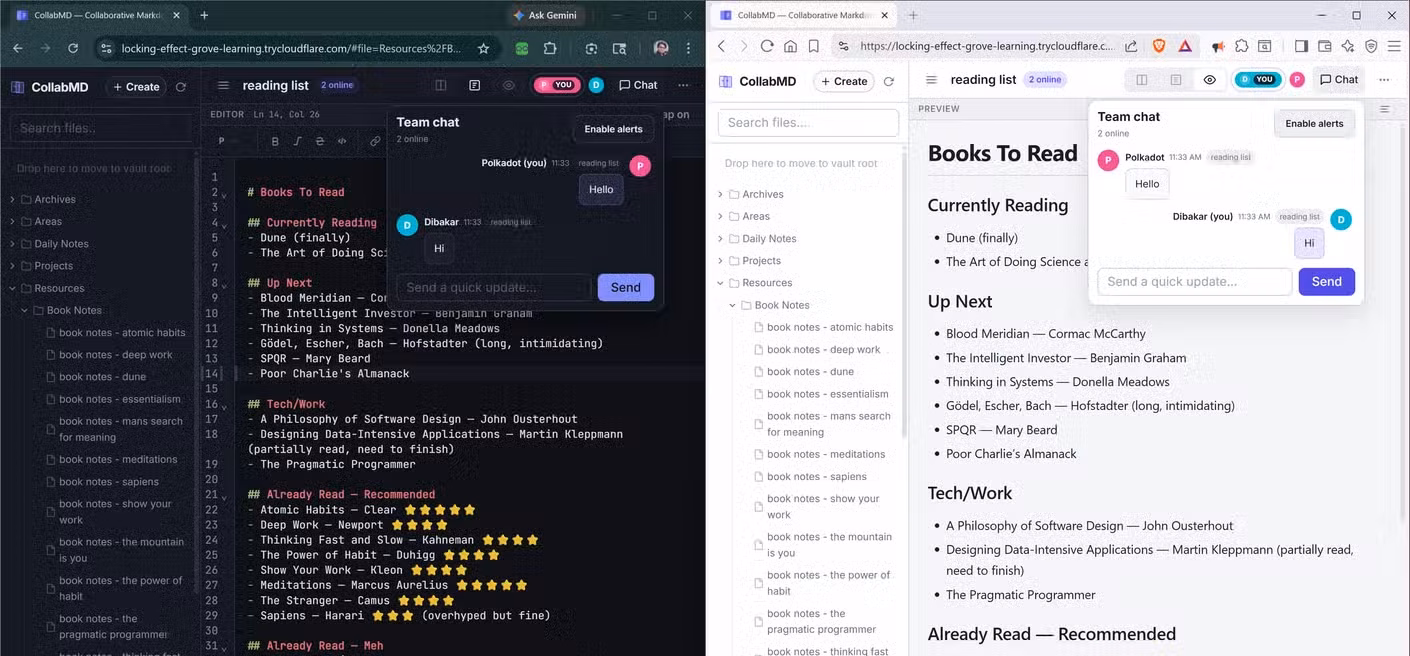Viewport: 1410px width, 656px height.
Task: Open the Brave Leo AI sparkle icon
Action: (x=1347, y=46)
